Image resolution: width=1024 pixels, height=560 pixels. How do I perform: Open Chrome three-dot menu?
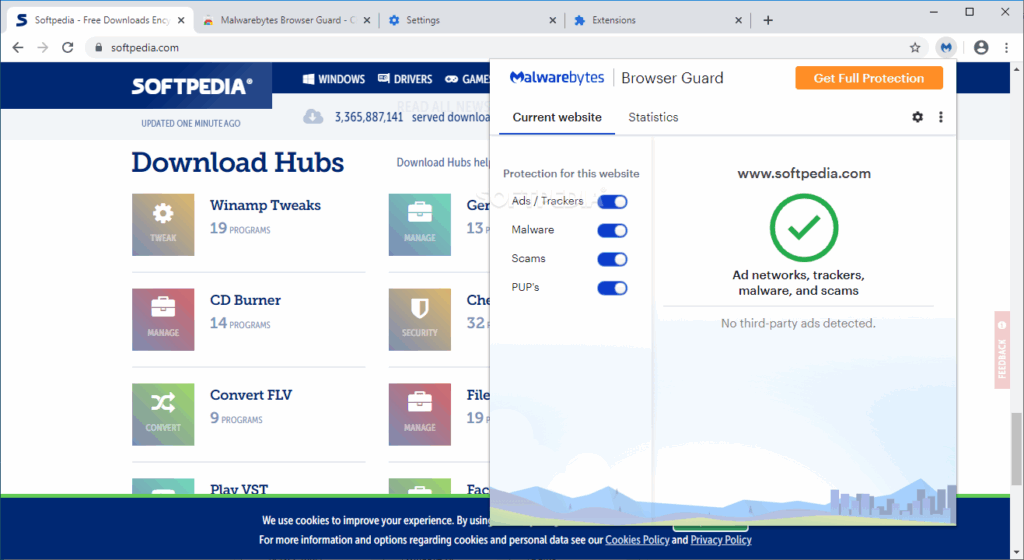coord(1006,47)
